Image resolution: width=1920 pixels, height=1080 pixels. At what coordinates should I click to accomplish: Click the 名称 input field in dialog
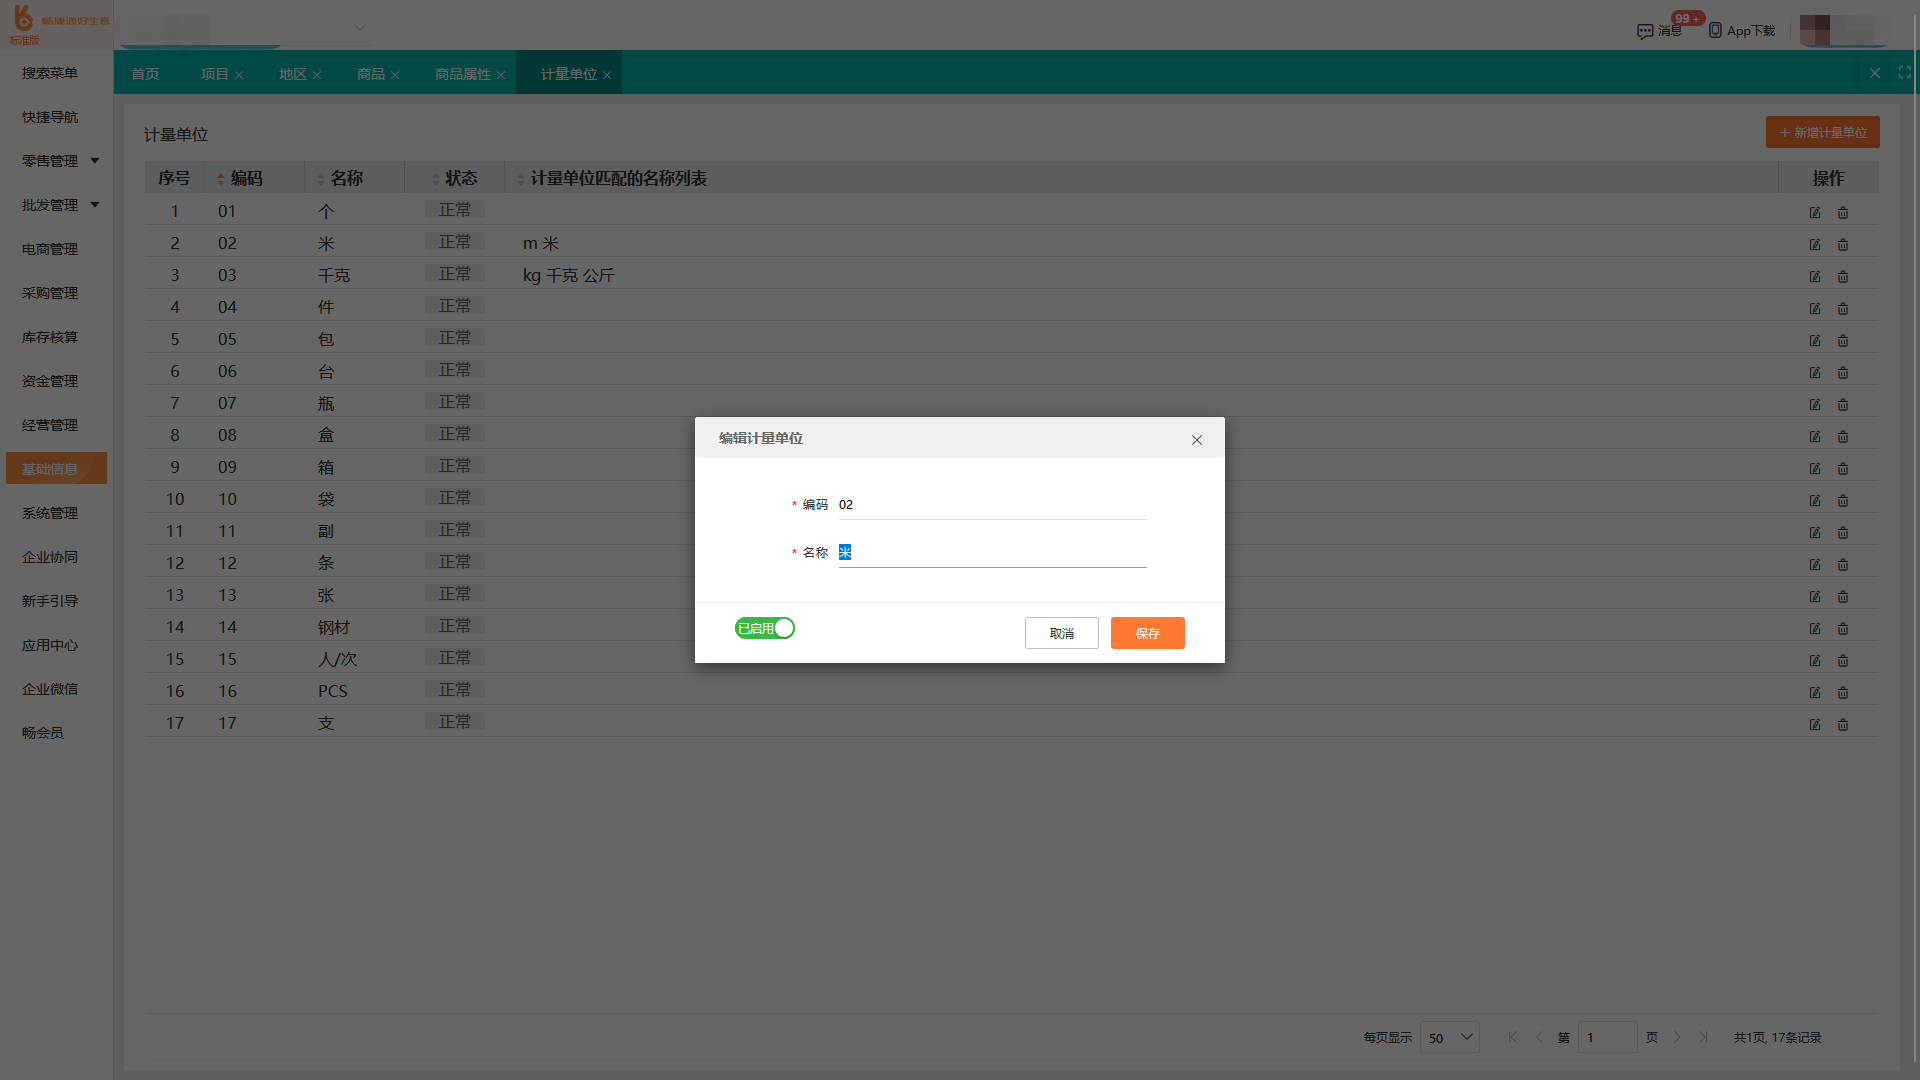992,553
